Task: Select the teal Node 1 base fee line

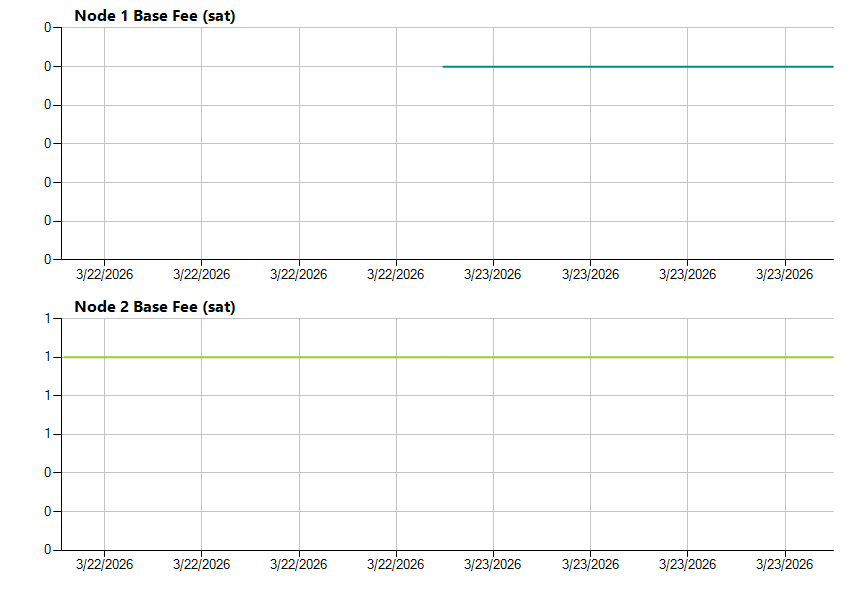Action: click(638, 67)
